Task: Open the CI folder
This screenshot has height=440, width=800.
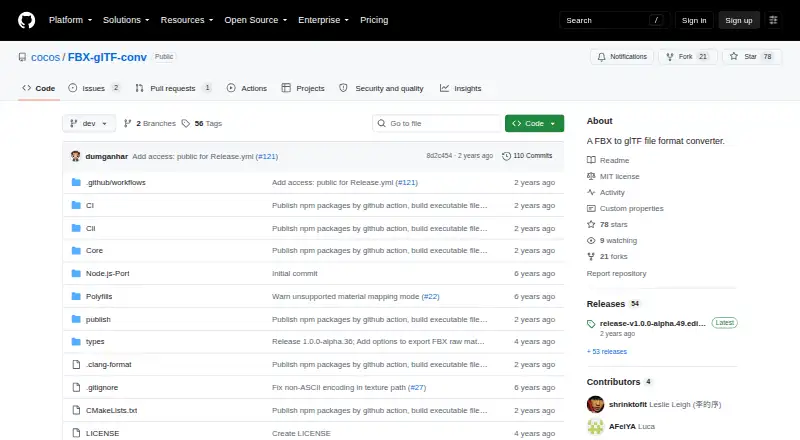Action: 90,205
